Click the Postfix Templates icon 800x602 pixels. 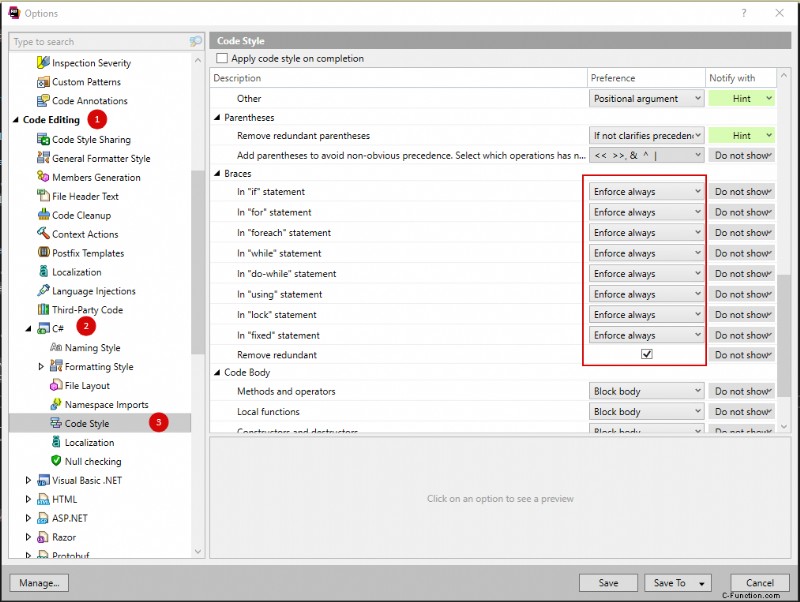(x=43, y=253)
